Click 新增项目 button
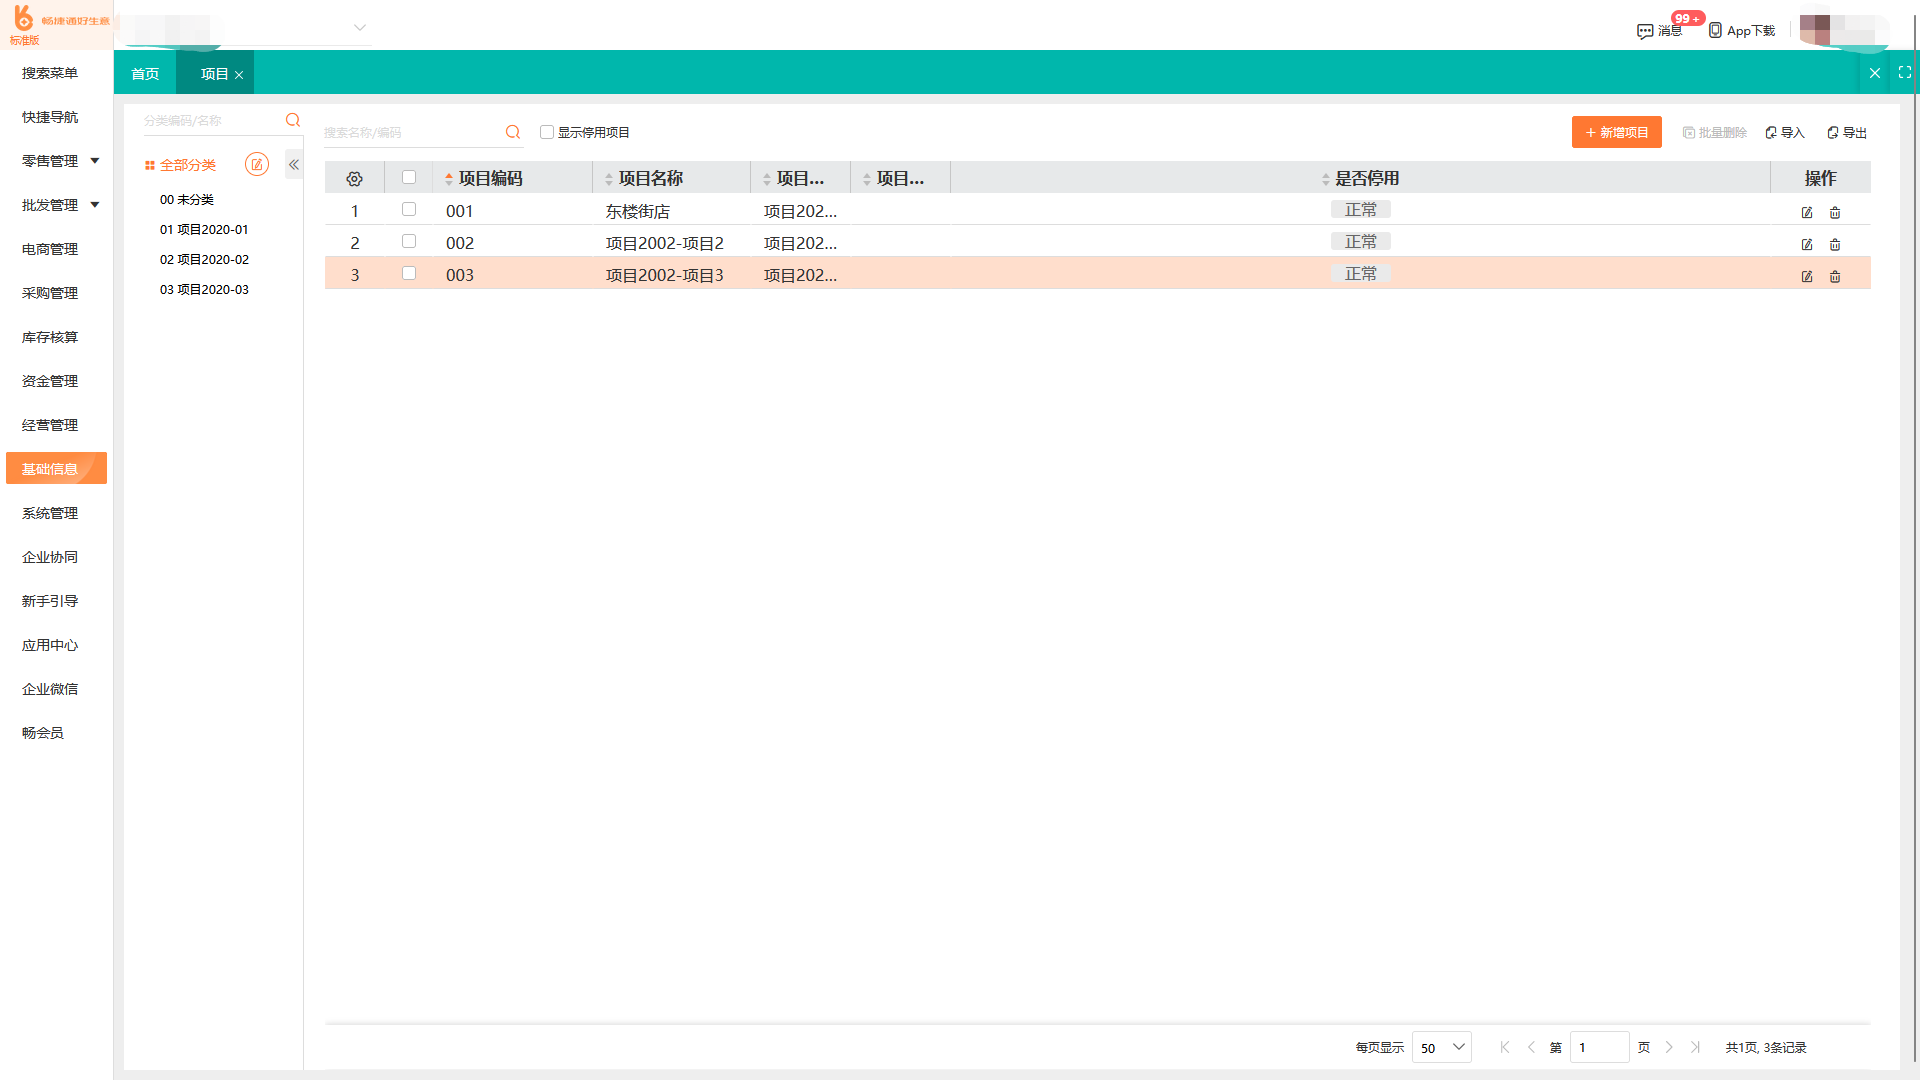The width and height of the screenshot is (1920, 1080). 1615,132
